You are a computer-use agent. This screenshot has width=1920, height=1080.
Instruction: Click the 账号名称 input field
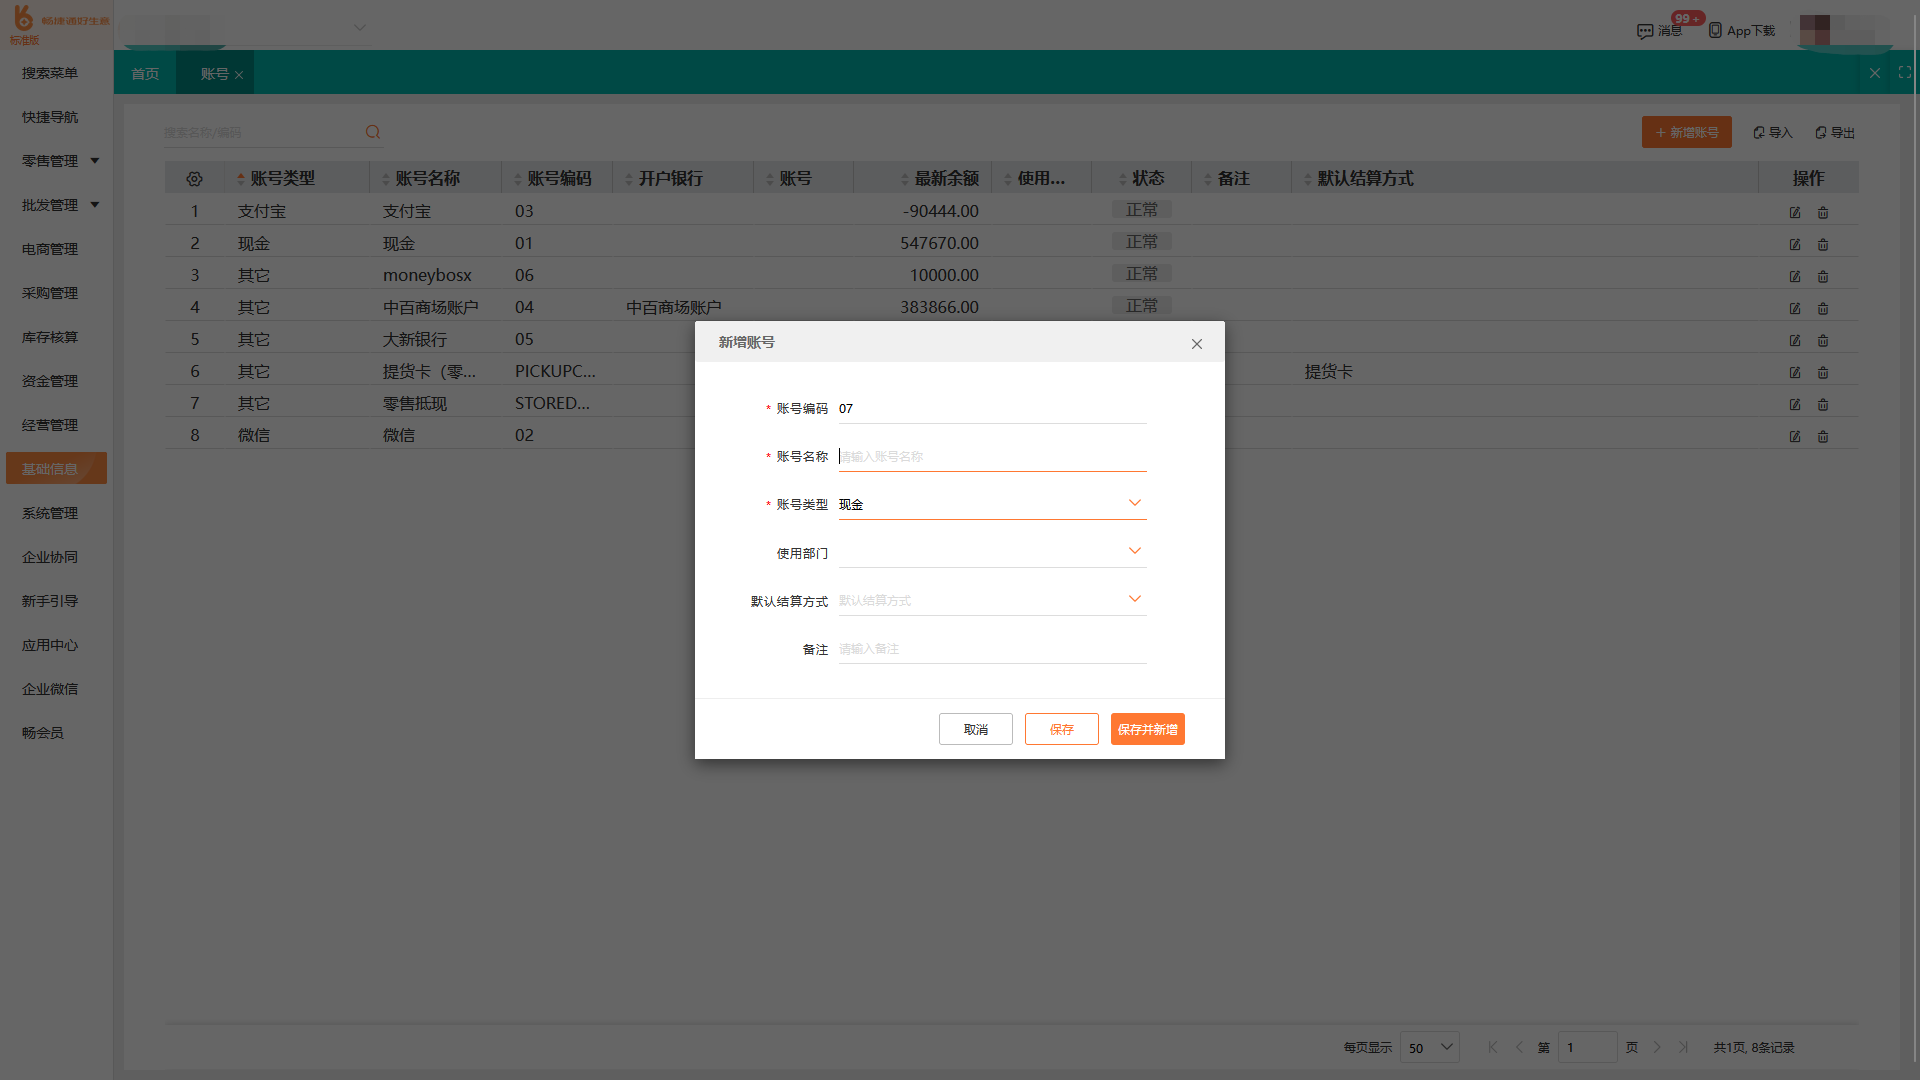pos(989,456)
